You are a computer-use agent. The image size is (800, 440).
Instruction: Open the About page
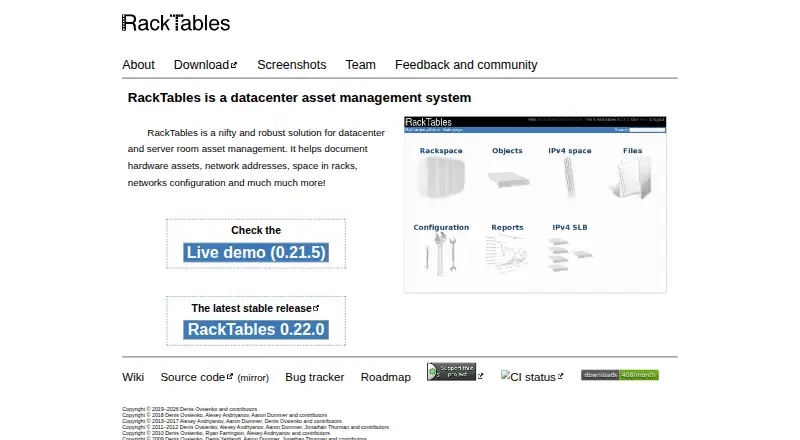coord(138,65)
